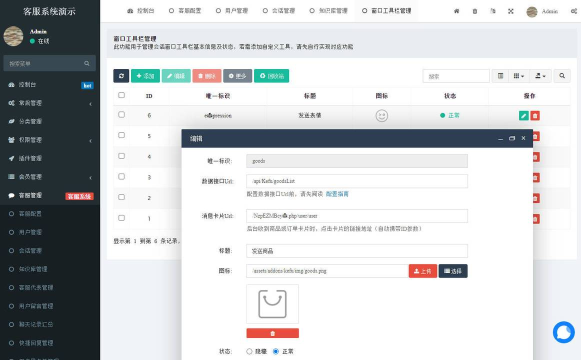Open the 回收站 recycle bin button

[272, 76]
